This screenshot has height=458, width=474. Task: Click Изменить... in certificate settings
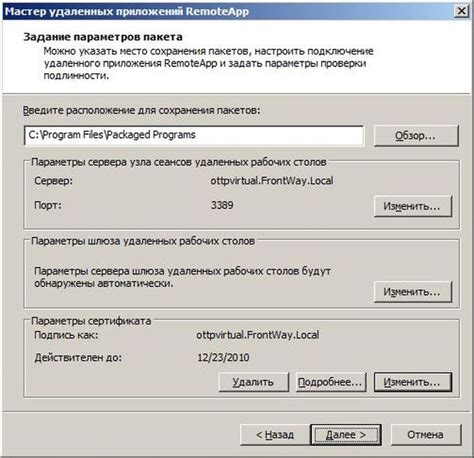coord(413,382)
